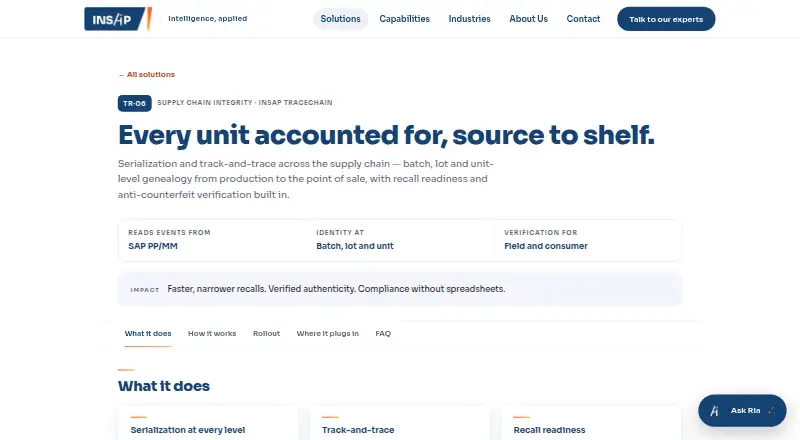The image size is (800, 440).
Task: Open the Solutions menu
Action: (340, 19)
